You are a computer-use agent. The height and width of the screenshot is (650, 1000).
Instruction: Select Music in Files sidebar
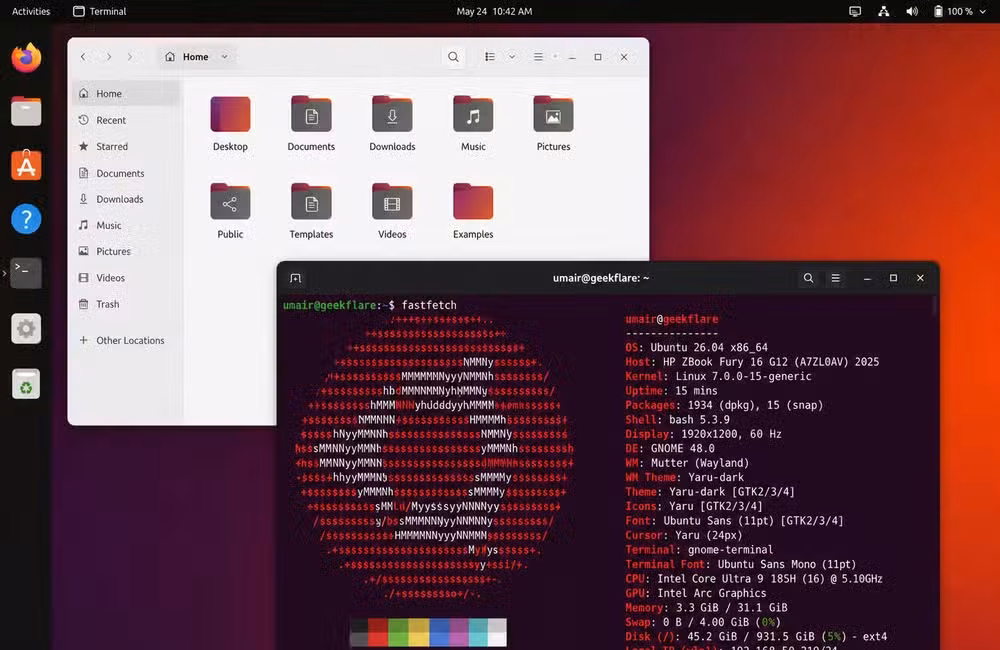tap(126, 225)
